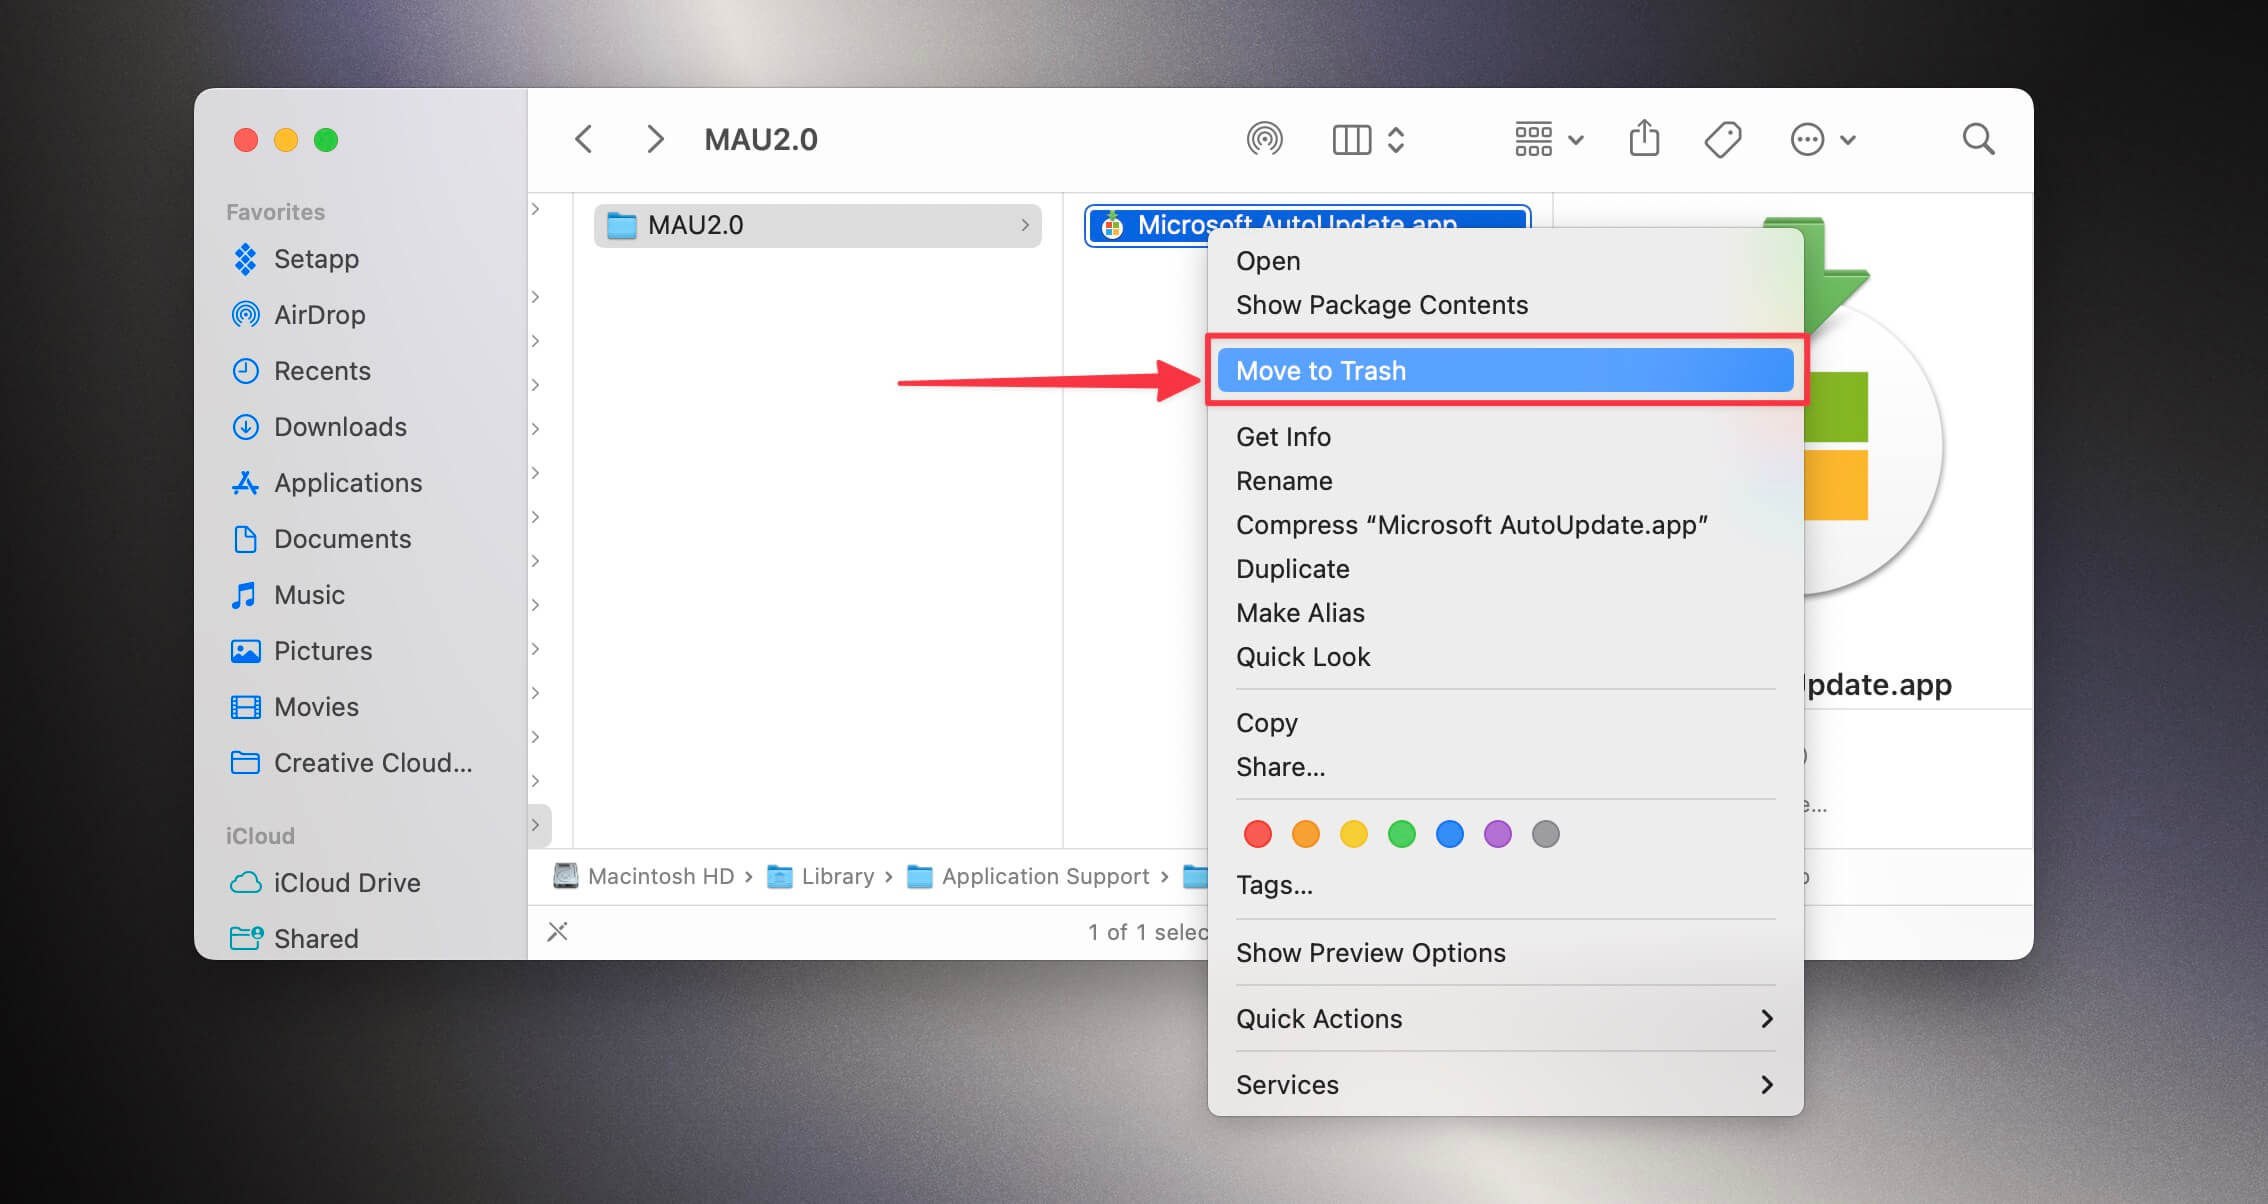Open Setapp from the sidebar
This screenshot has height=1204, width=2268.
(x=316, y=259)
